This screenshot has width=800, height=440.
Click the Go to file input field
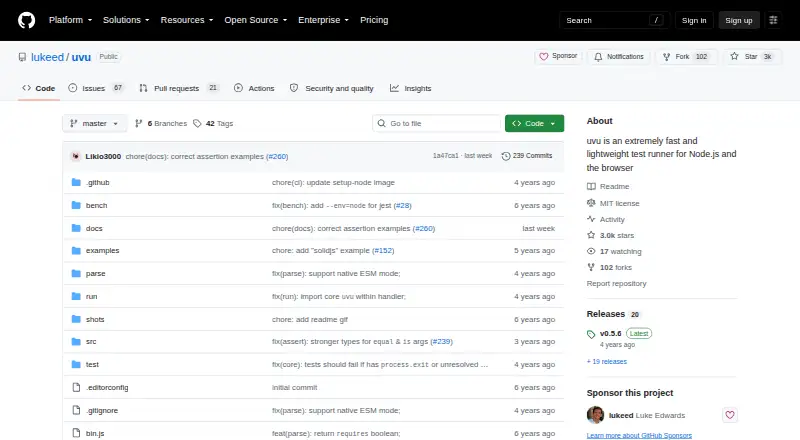coord(437,124)
